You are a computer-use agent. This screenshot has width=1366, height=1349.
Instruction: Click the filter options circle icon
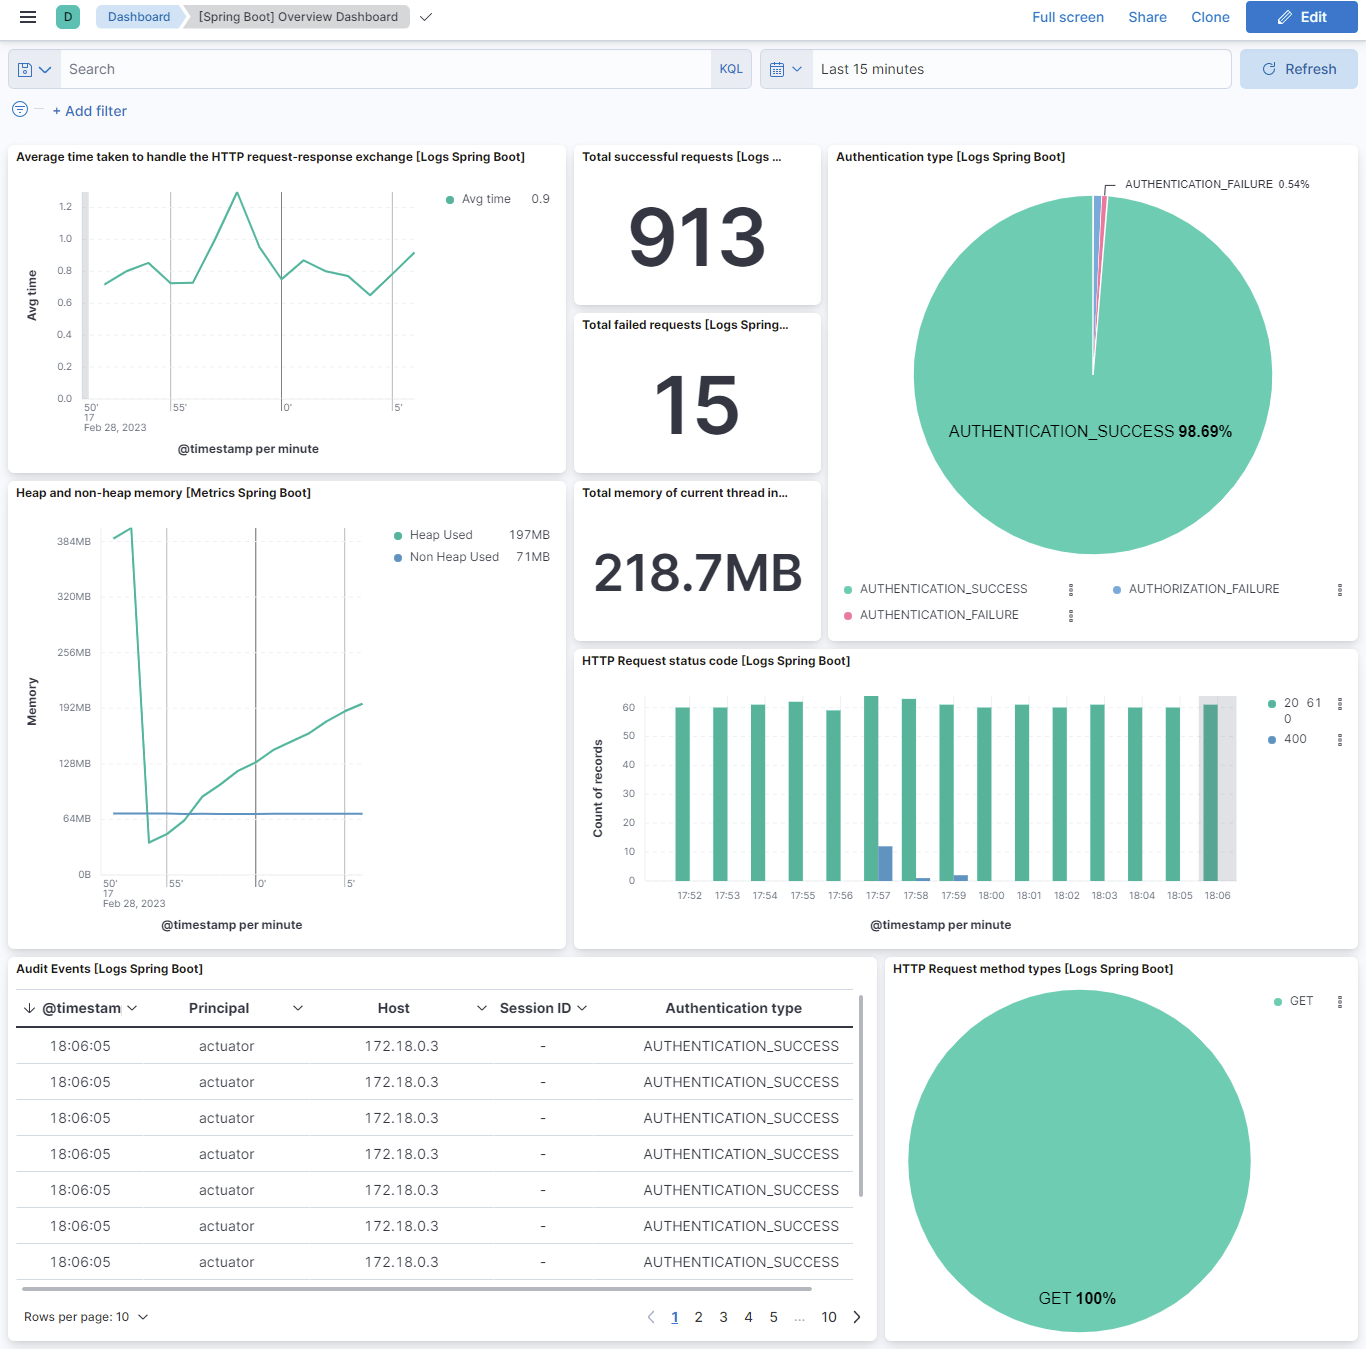point(20,110)
